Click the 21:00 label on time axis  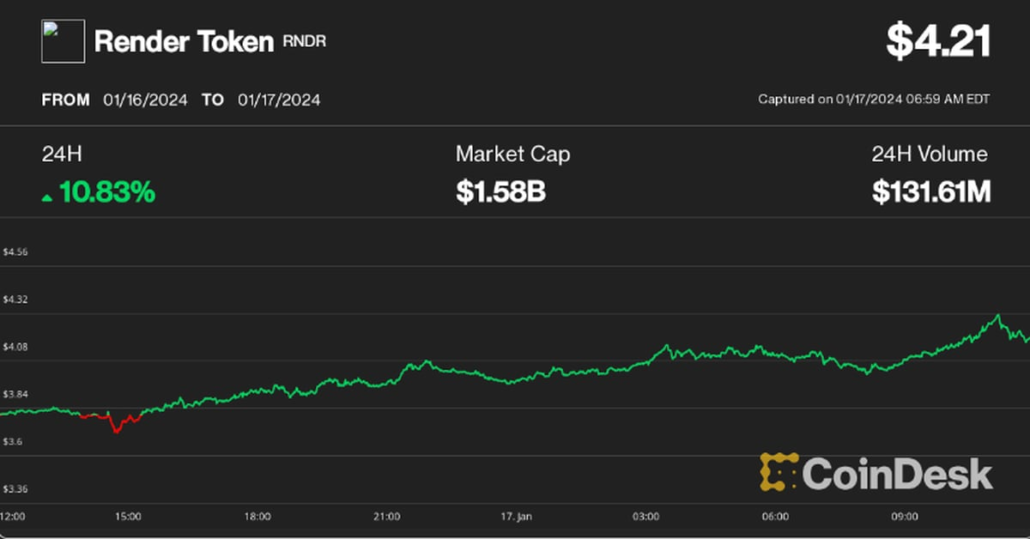pyautogui.click(x=387, y=516)
